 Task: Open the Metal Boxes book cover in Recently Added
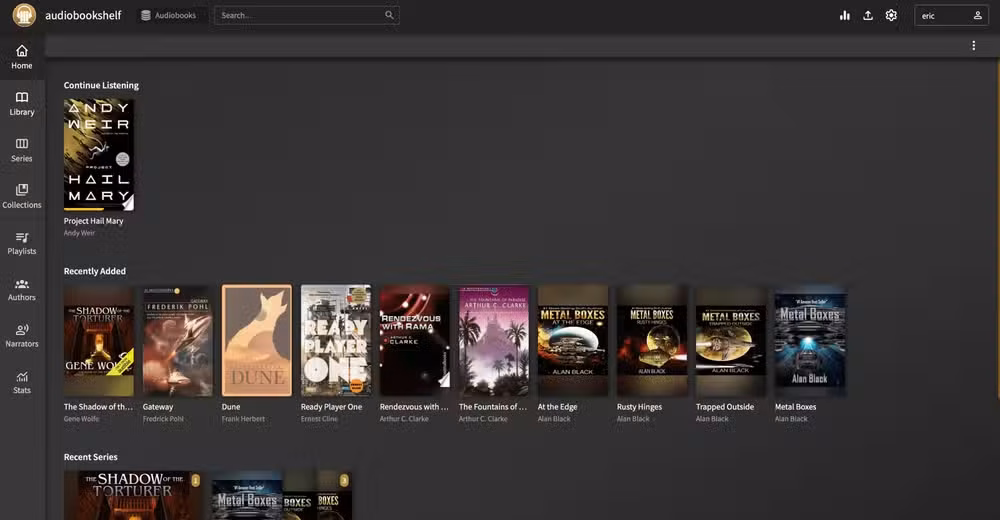click(x=810, y=341)
